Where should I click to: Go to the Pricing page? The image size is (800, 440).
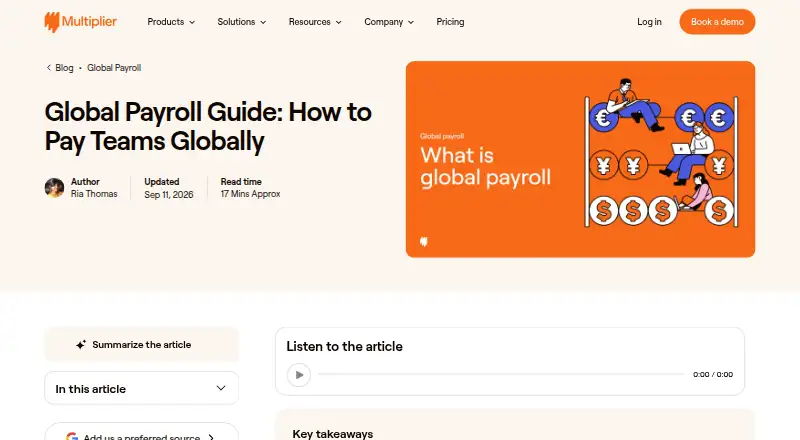click(x=450, y=22)
